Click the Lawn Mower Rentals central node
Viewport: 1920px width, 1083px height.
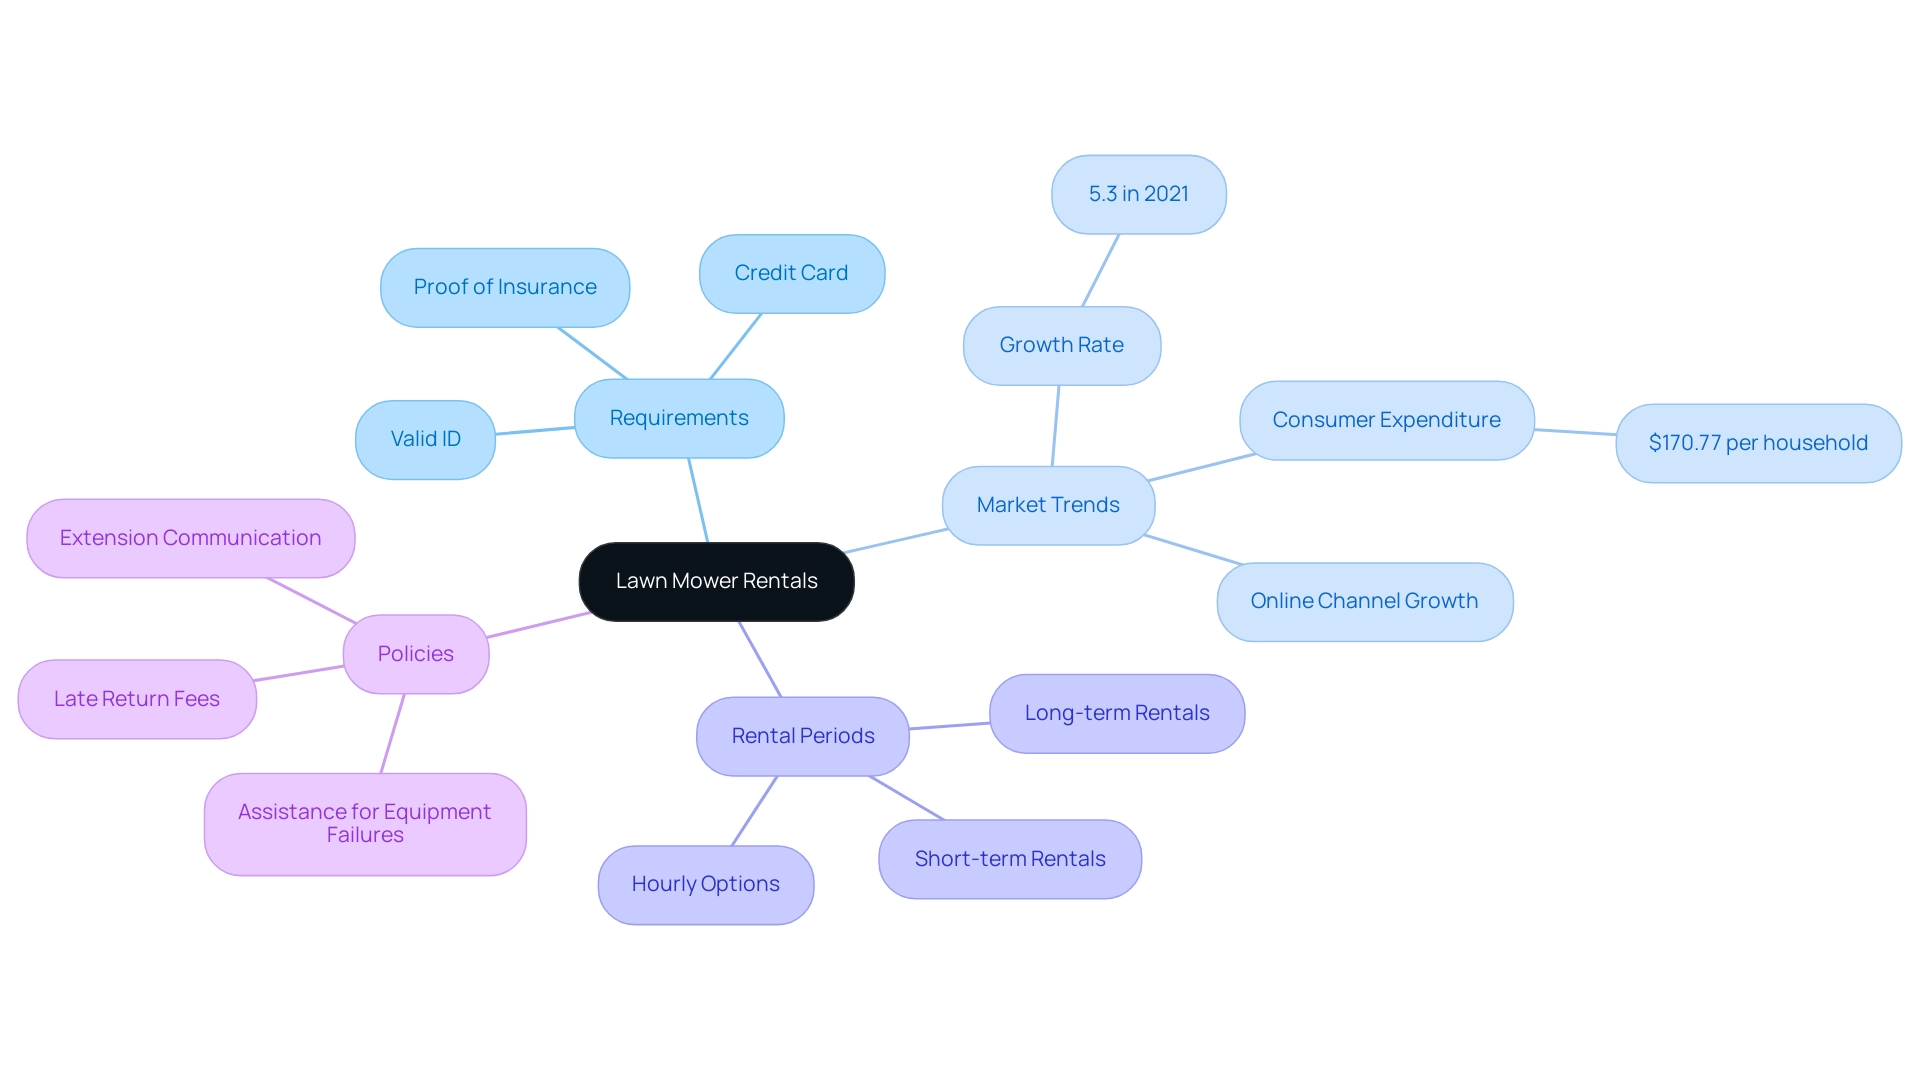pyautogui.click(x=716, y=580)
